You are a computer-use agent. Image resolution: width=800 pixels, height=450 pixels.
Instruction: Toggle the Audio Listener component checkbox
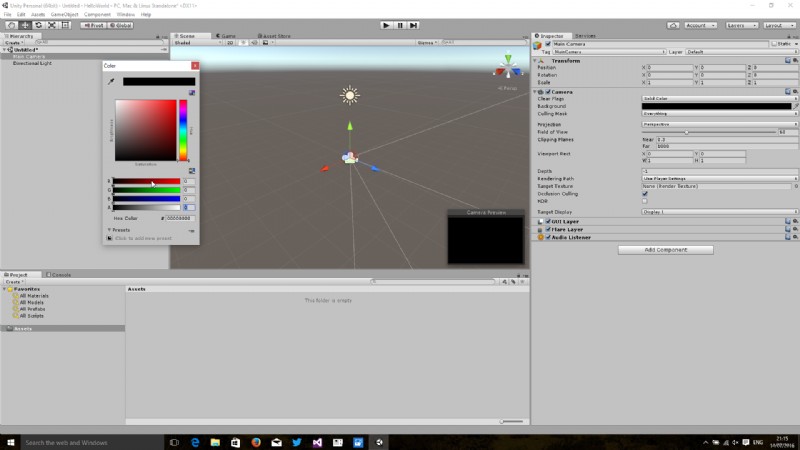coord(549,237)
